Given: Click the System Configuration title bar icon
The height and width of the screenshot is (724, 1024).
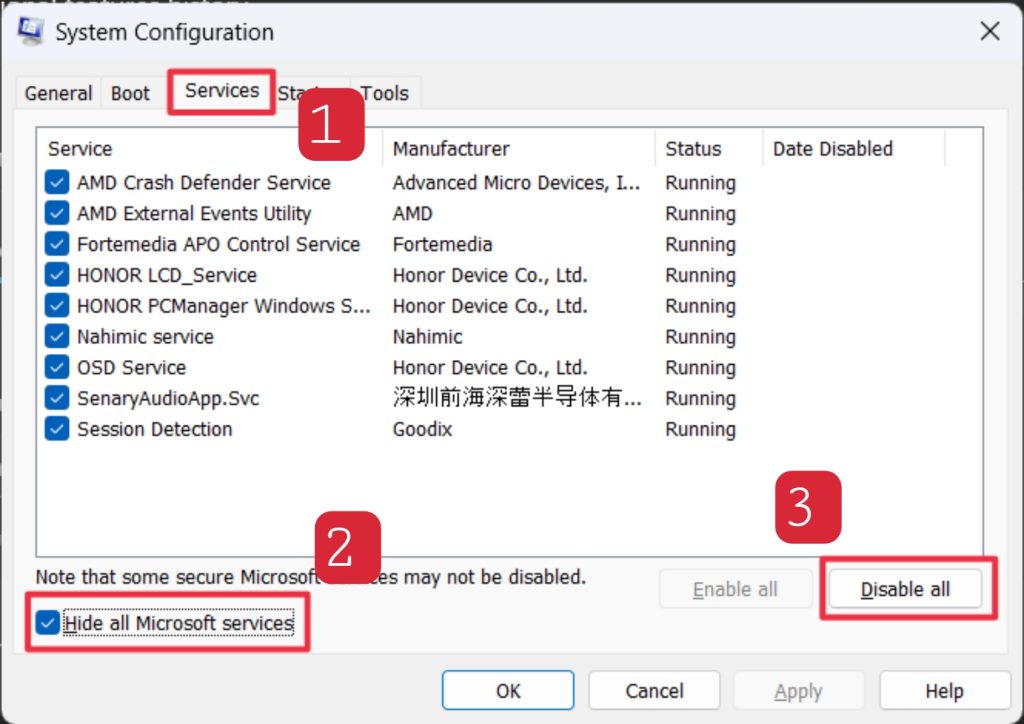Looking at the screenshot, I should pos(31,31).
